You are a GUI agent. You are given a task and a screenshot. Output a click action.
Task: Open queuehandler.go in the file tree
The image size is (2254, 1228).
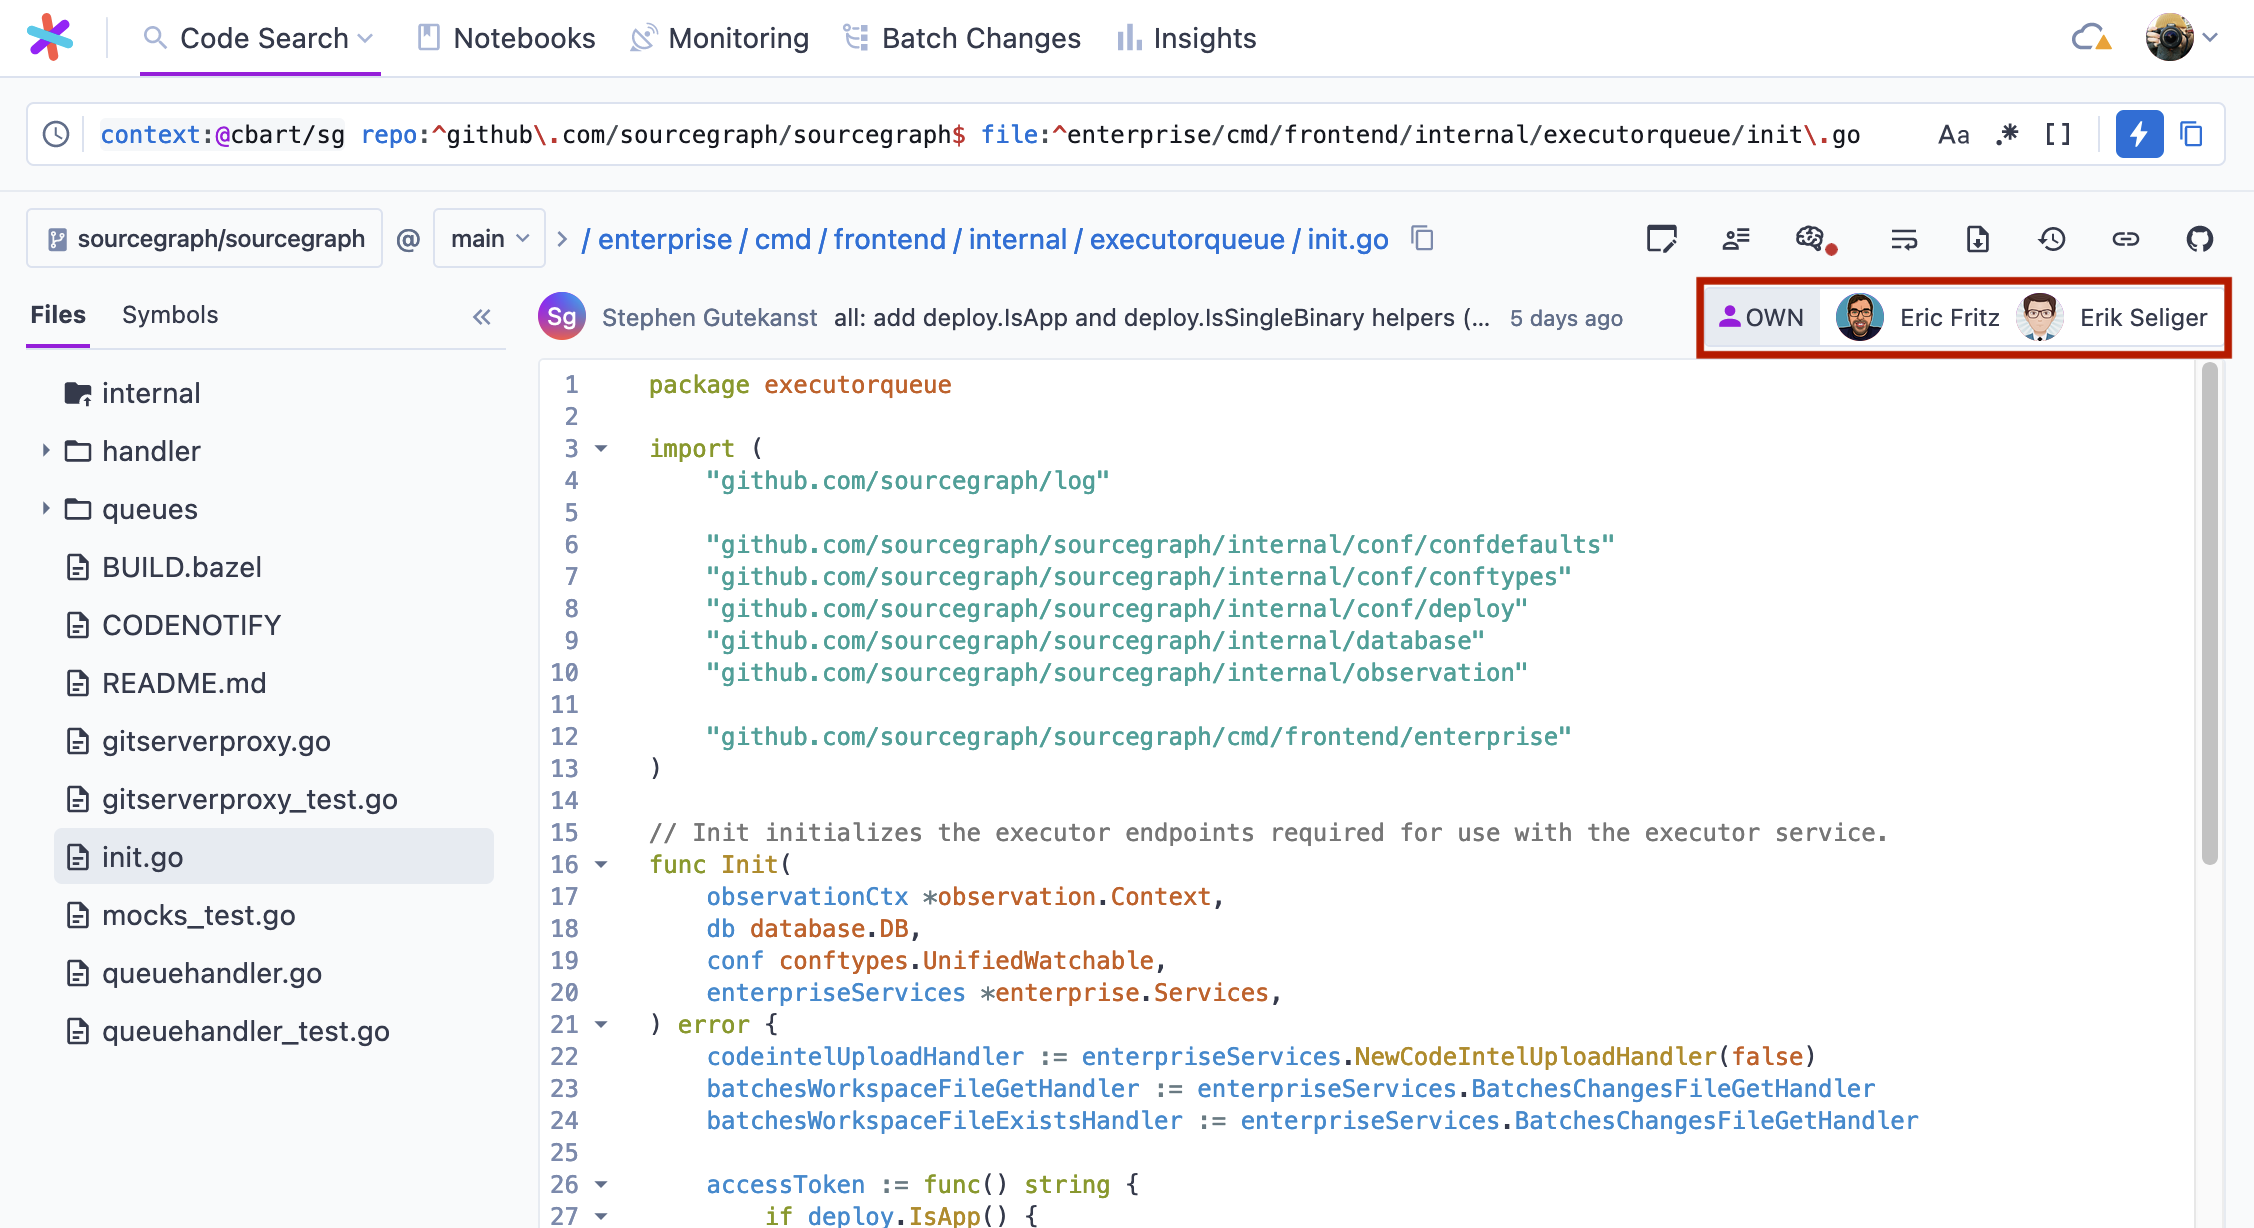212,973
